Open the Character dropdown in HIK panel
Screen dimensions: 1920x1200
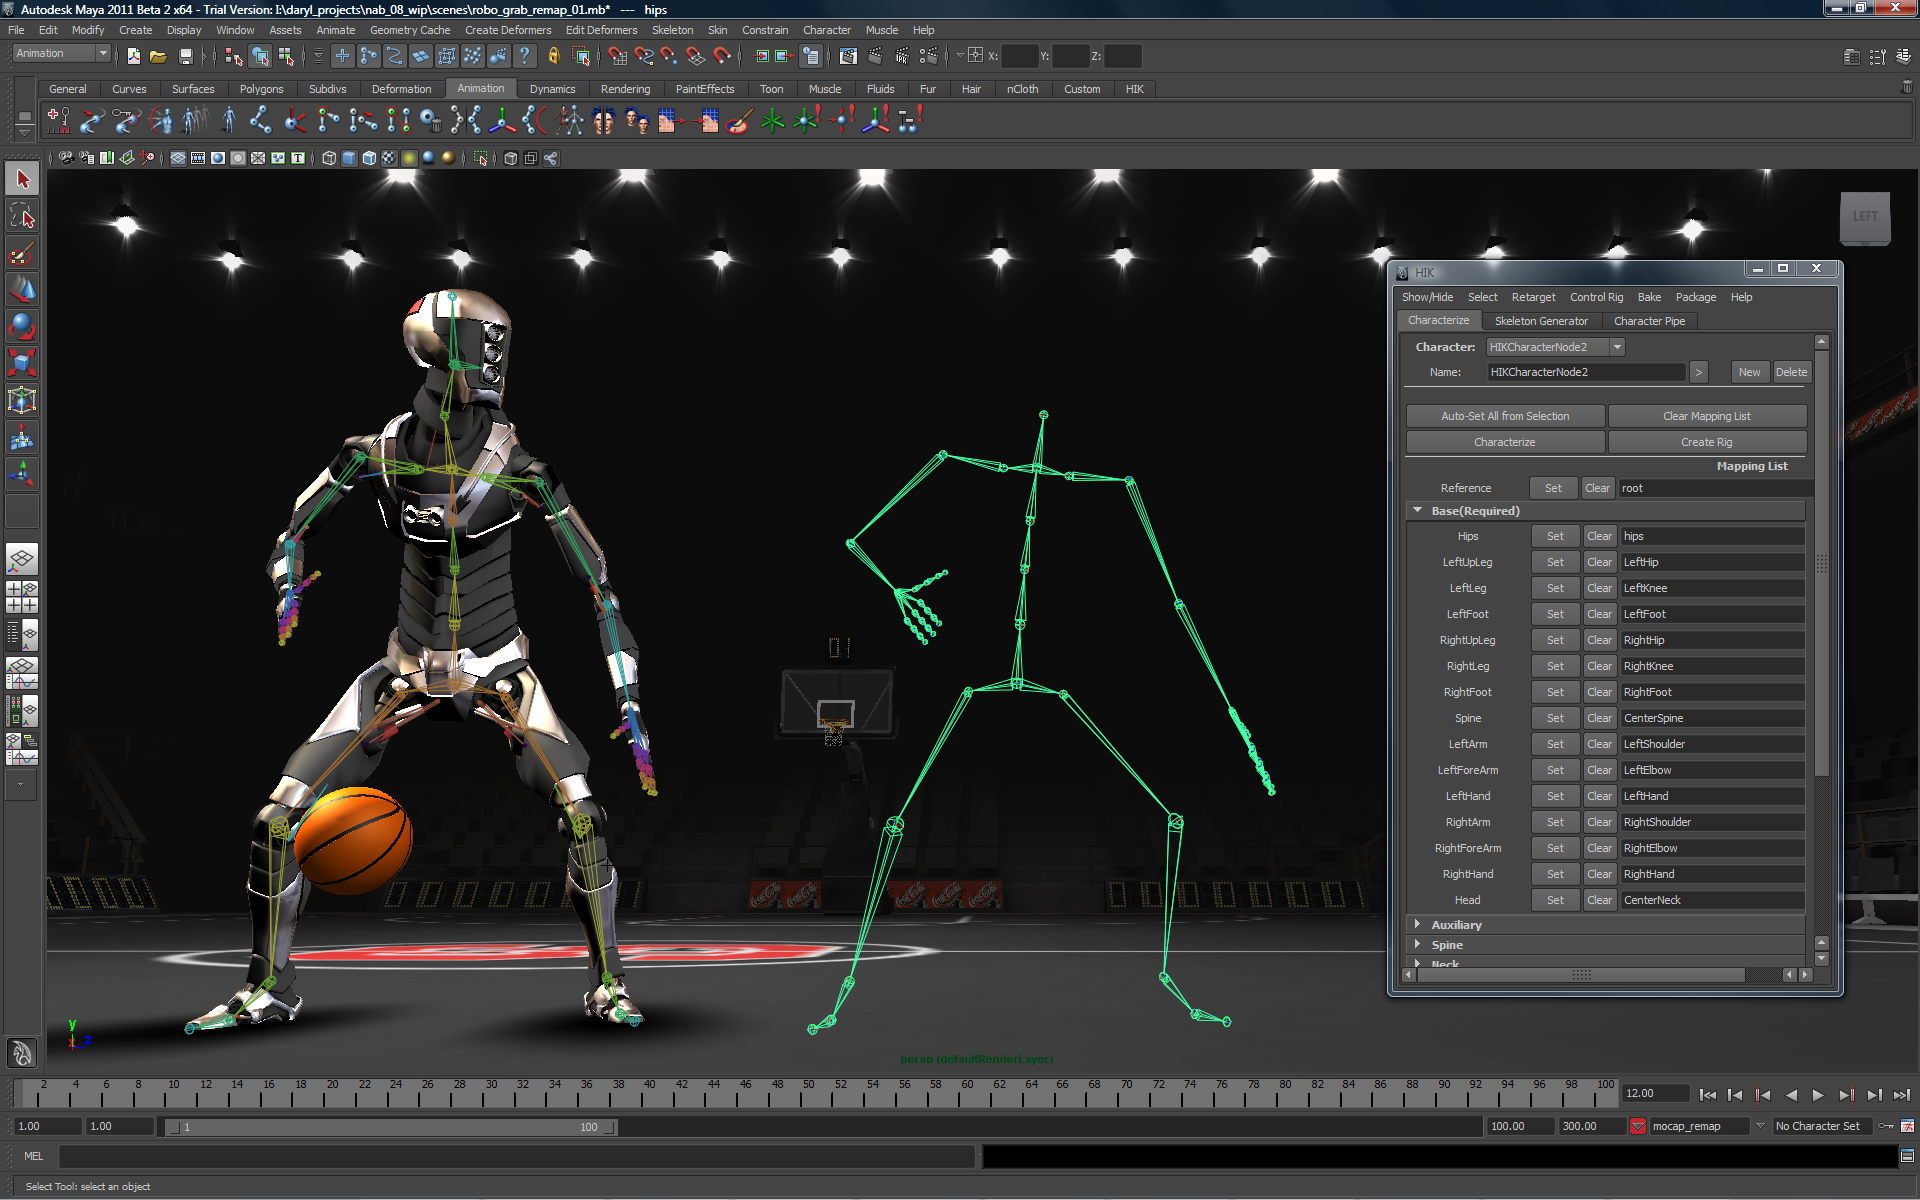1621,347
